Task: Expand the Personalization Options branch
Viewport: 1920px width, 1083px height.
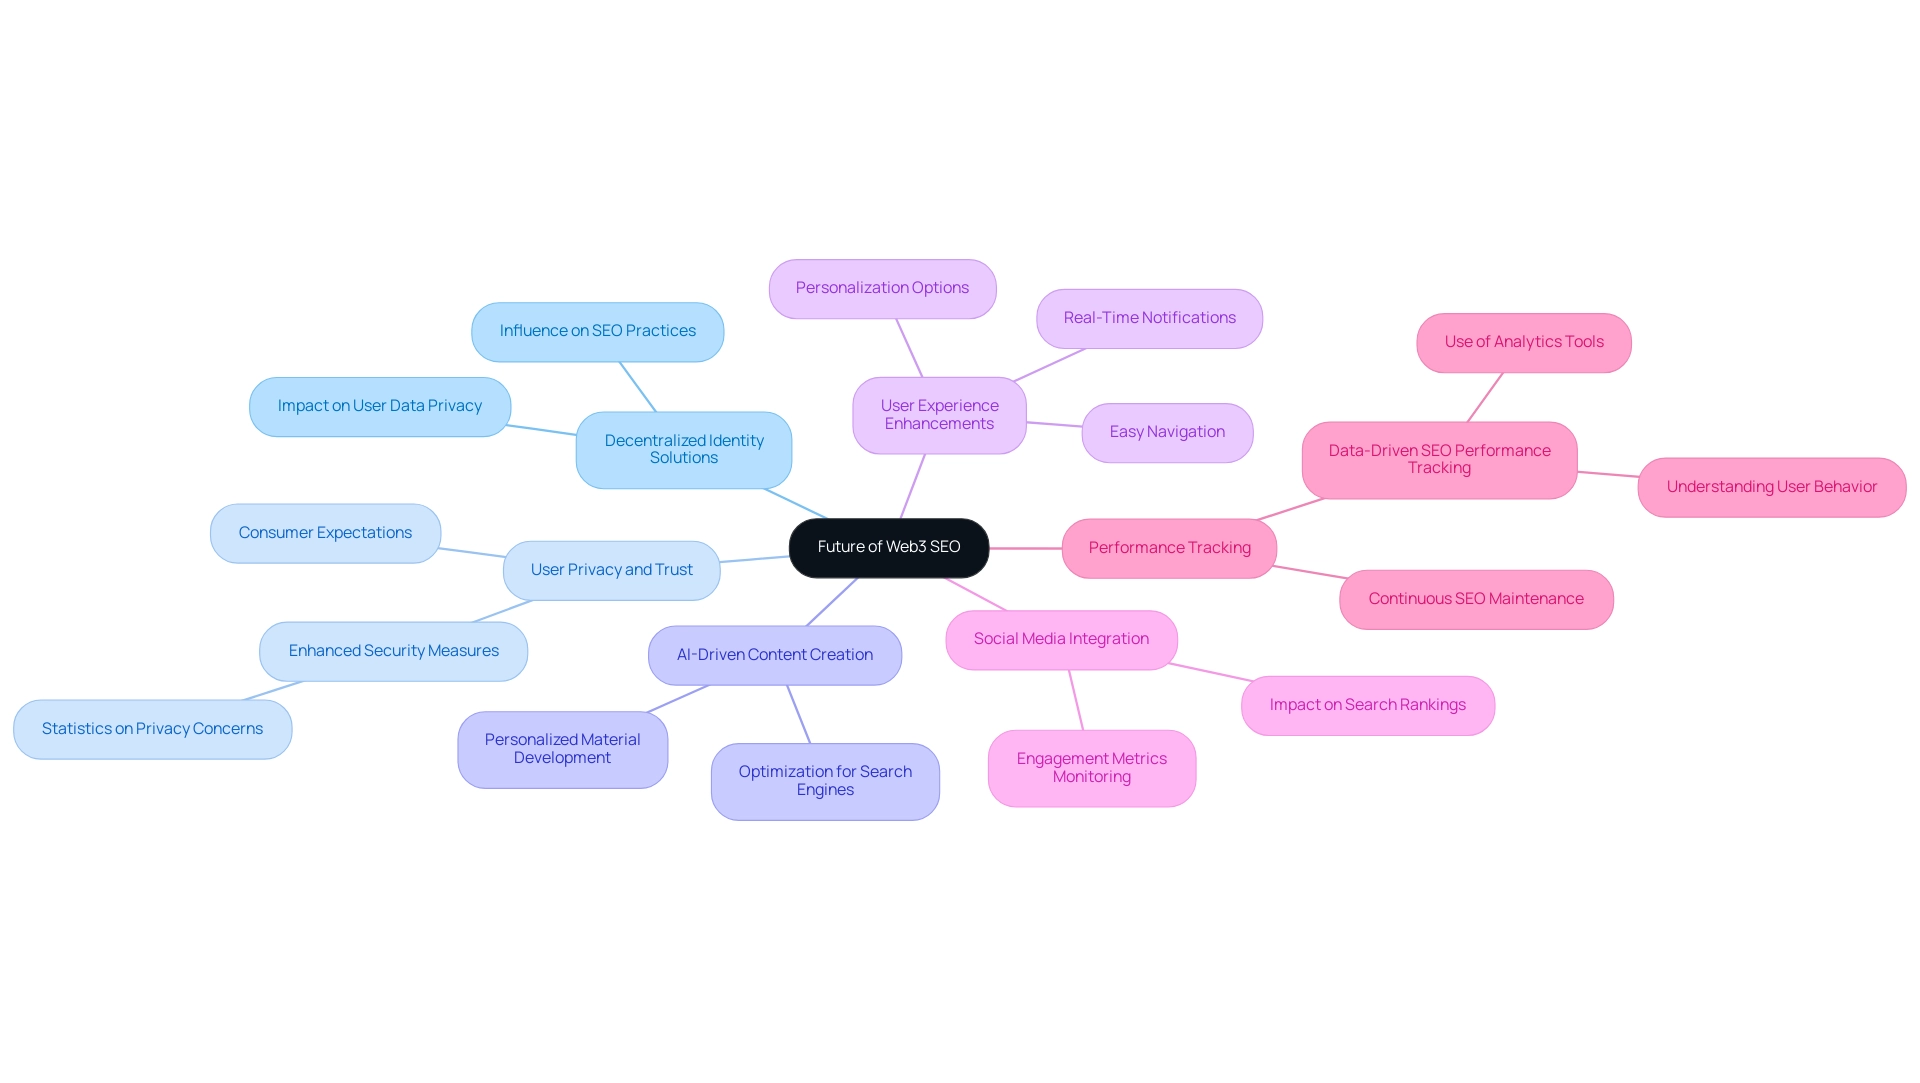Action: [x=882, y=286]
